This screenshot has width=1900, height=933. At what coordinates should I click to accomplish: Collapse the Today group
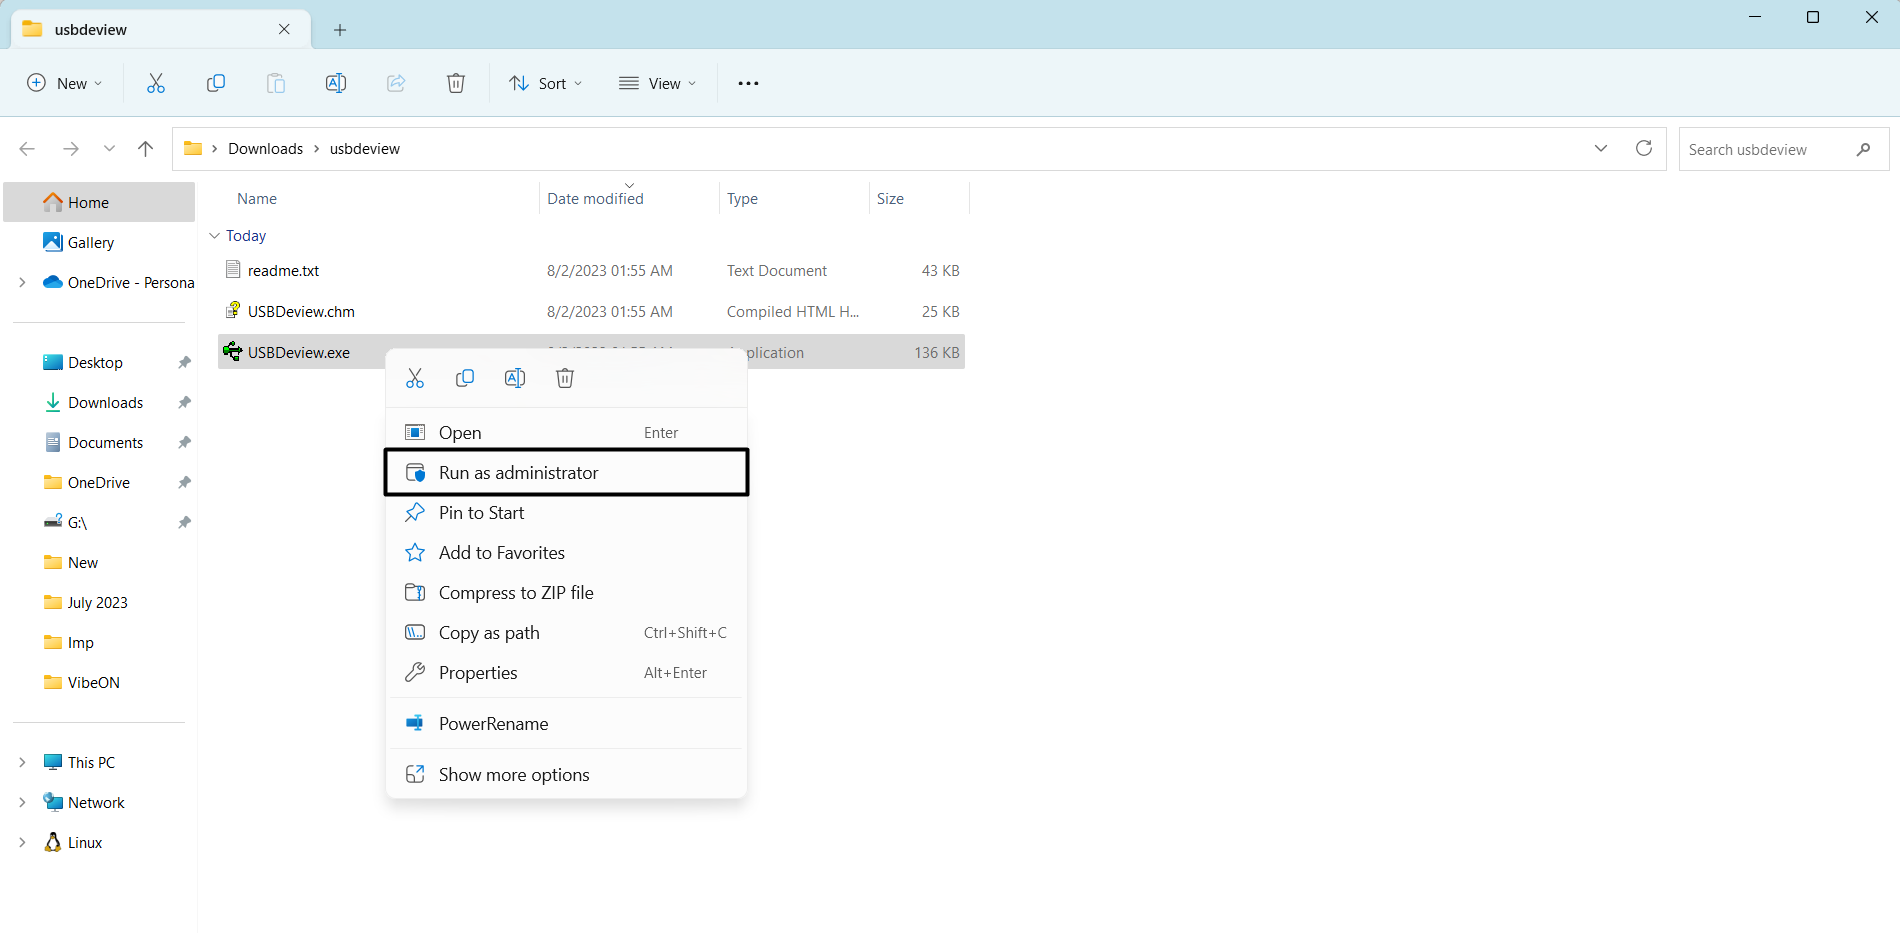point(214,235)
